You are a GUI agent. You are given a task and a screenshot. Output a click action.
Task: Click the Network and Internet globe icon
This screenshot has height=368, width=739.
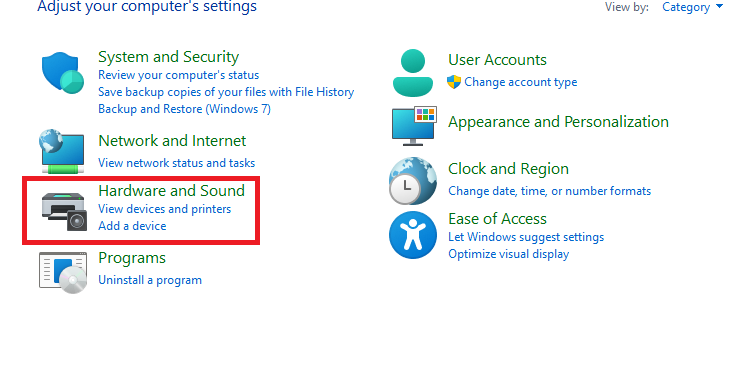(63, 151)
